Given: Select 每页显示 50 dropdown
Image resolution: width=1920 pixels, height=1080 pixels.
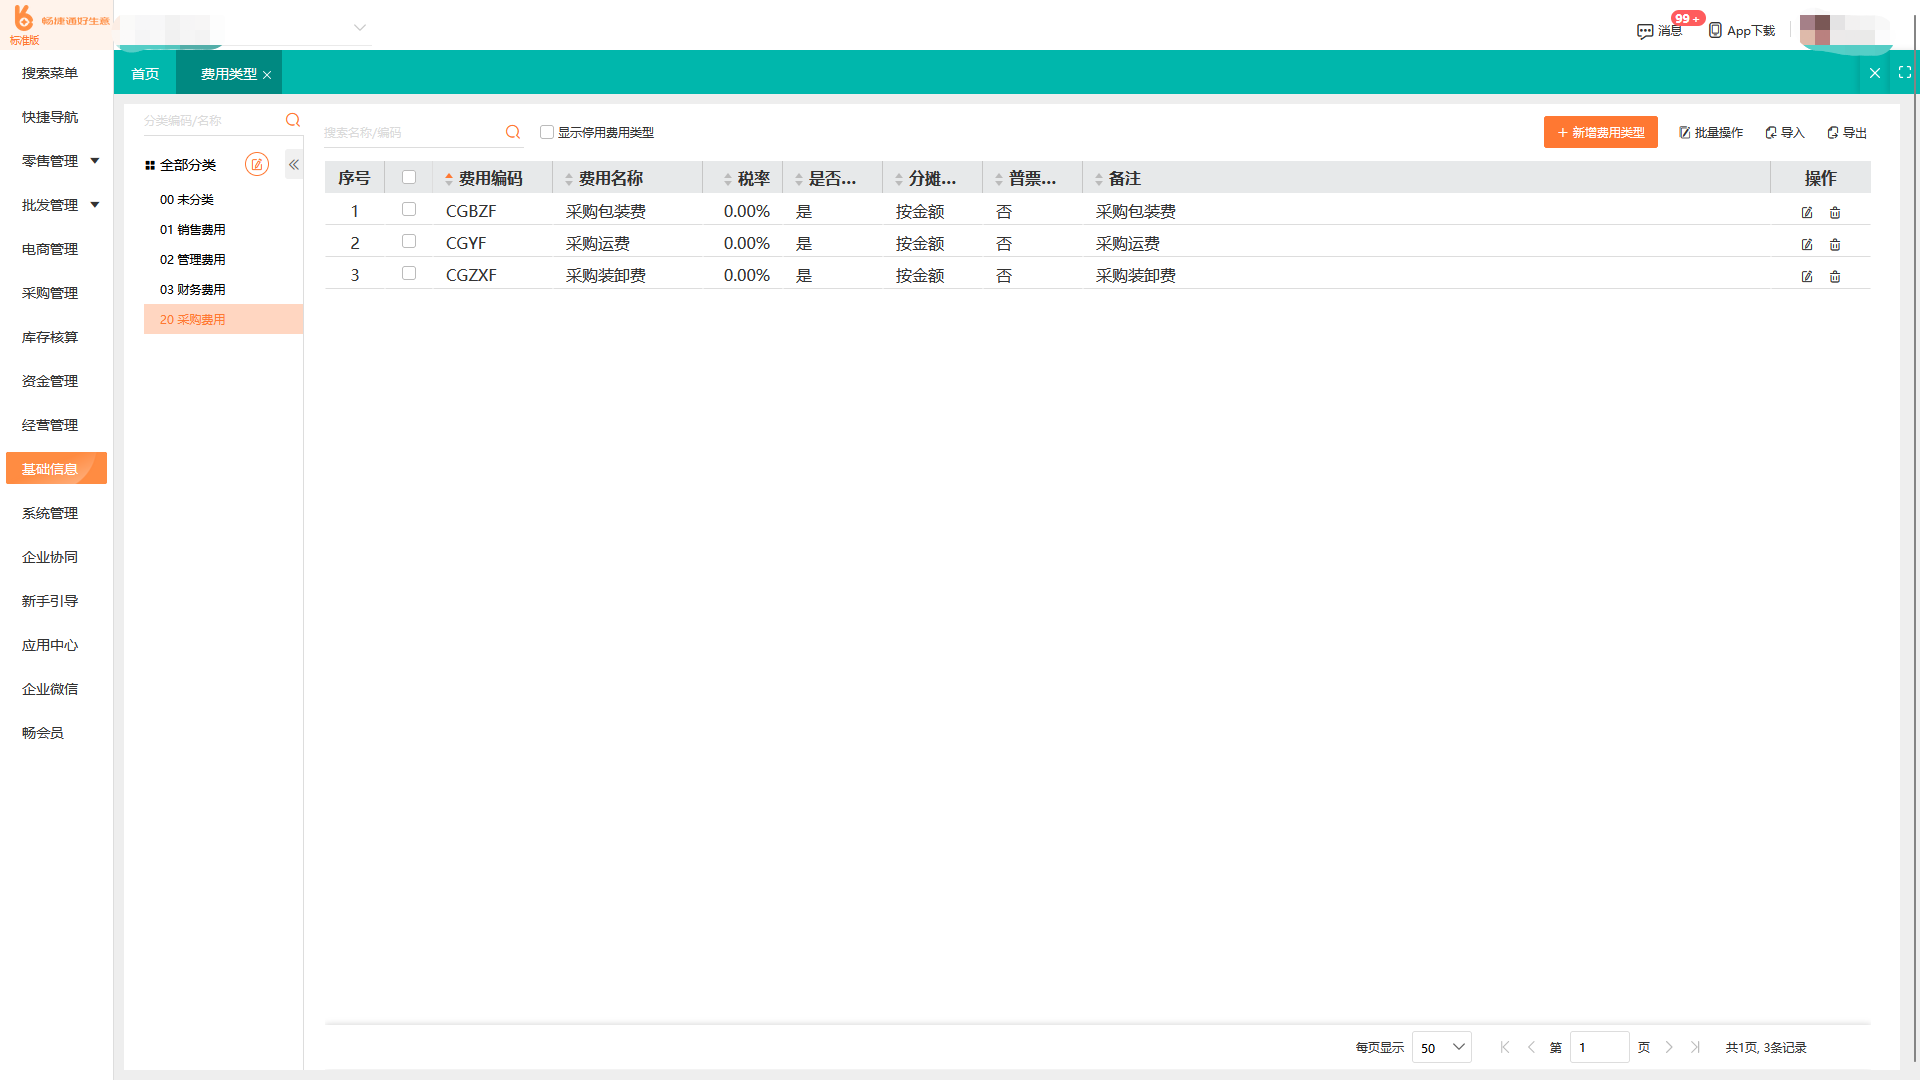Looking at the screenshot, I should pos(1440,1047).
